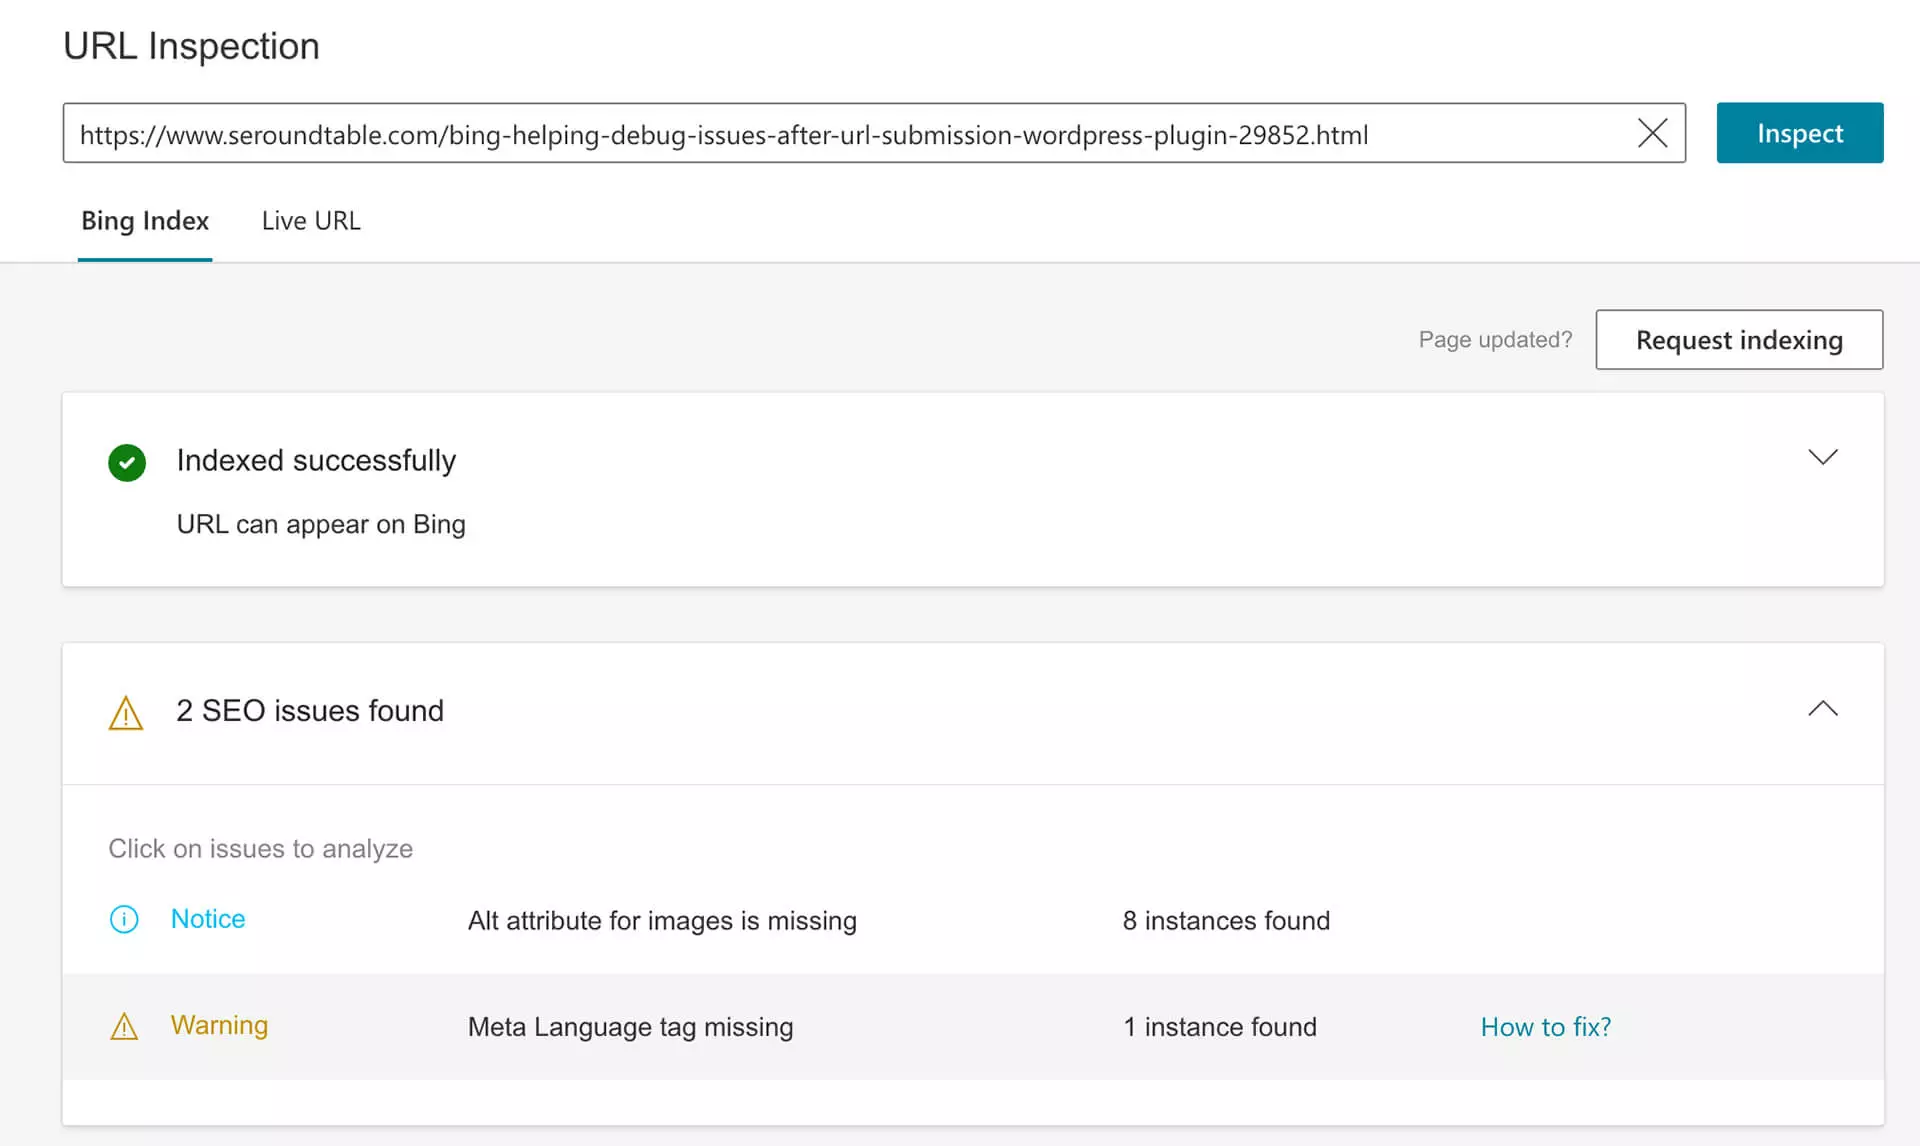Click the Notice label for alt attribute issue

coord(206,917)
